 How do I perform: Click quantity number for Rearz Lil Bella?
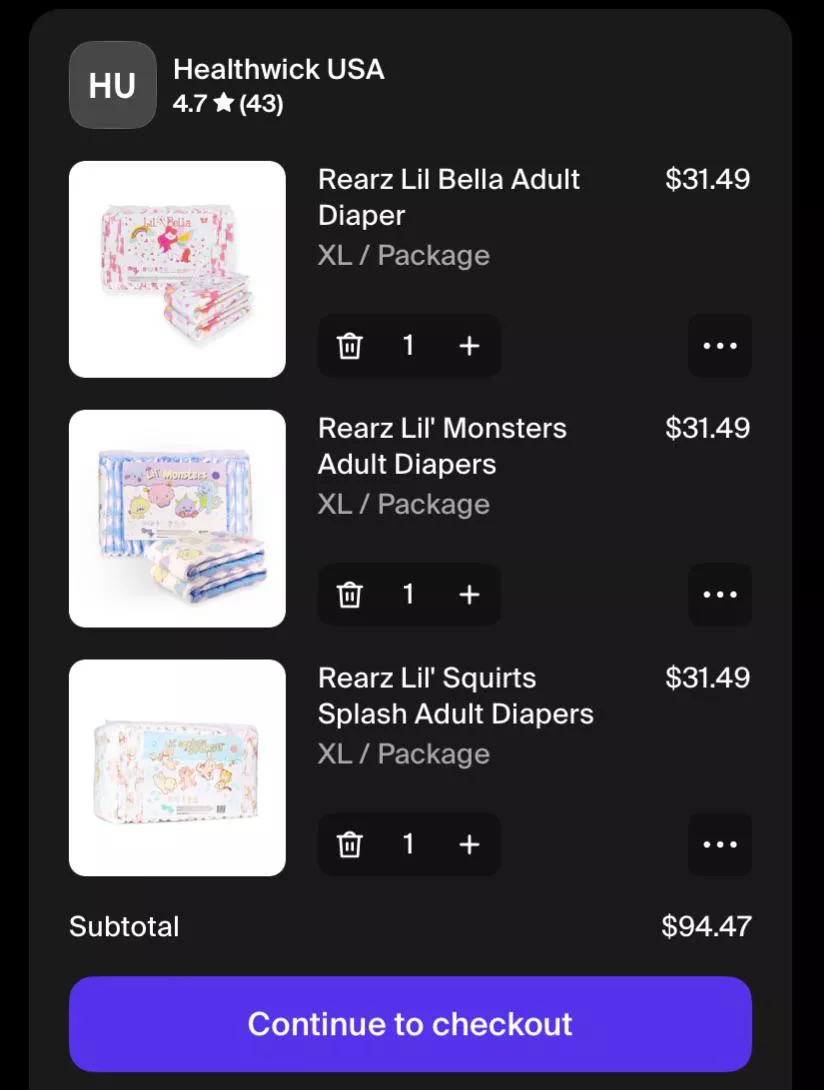tap(408, 346)
